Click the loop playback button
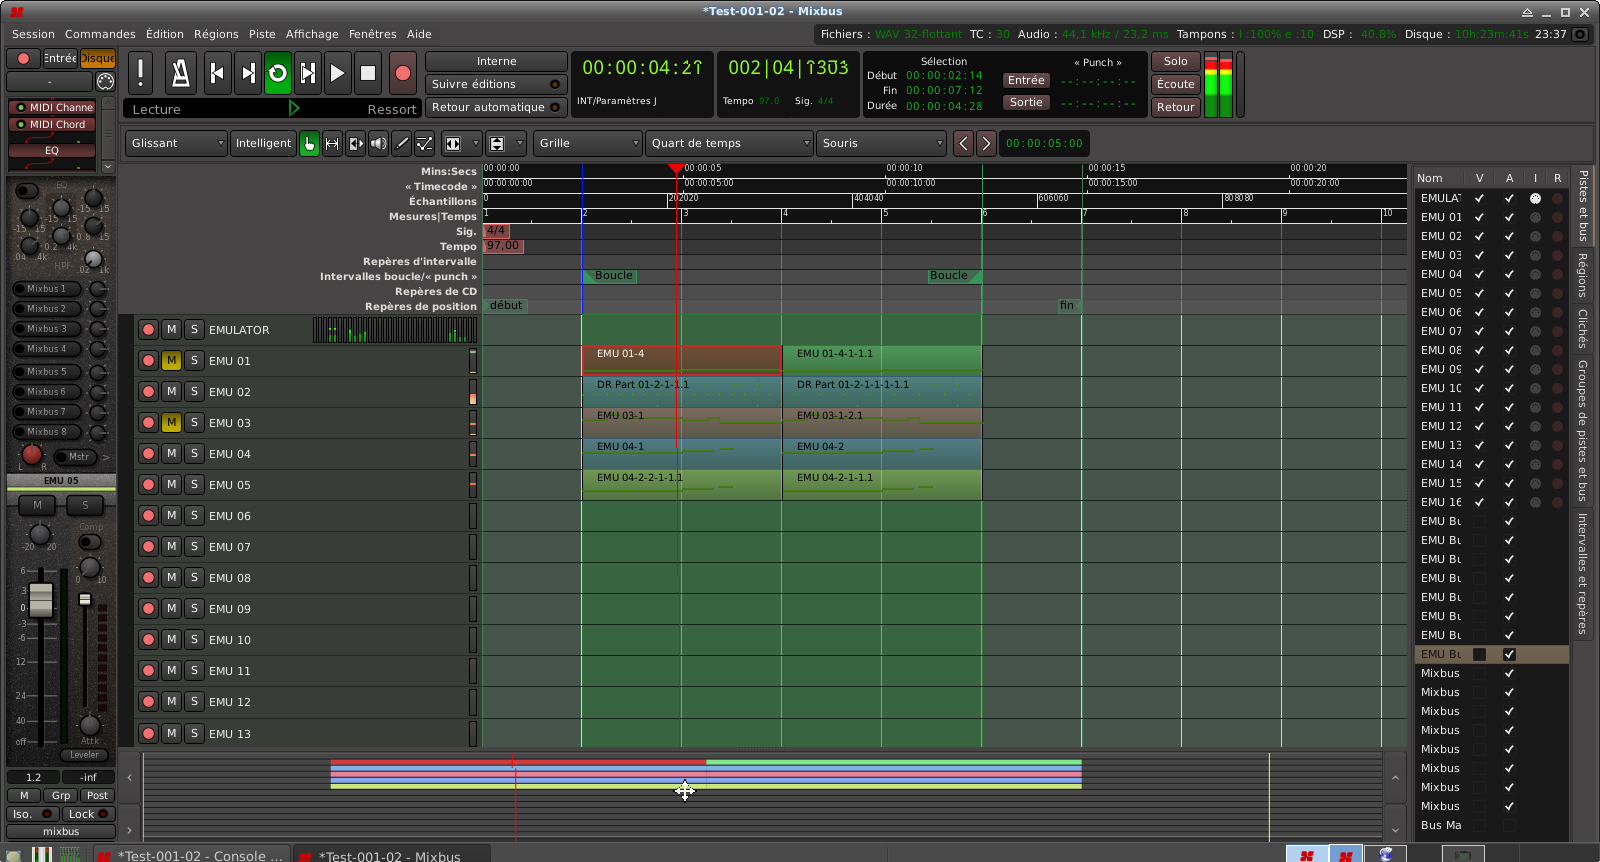 278,73
